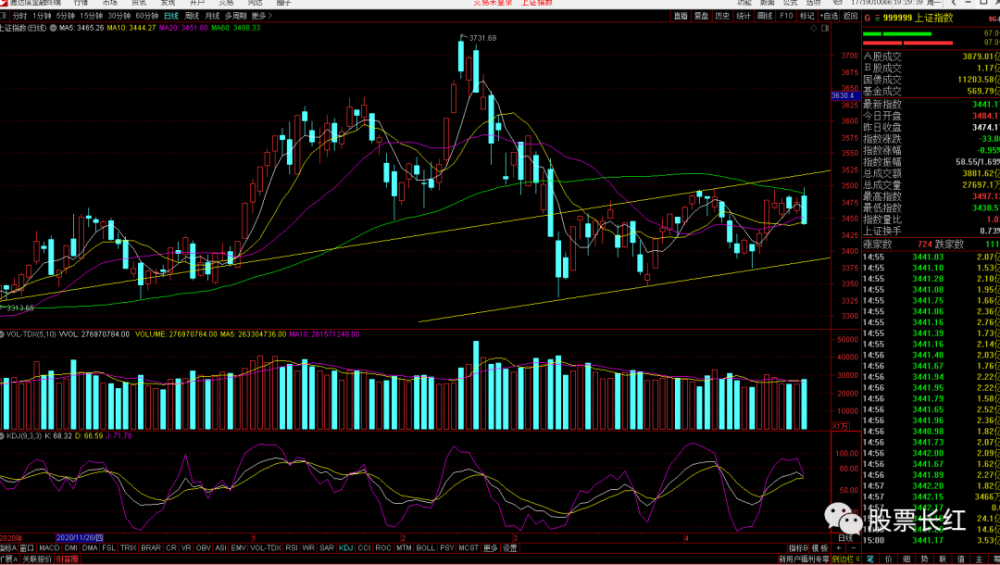This screenshot has height=565, width=1000.
Task: Open the F10 company info
Action: point(787,17)
